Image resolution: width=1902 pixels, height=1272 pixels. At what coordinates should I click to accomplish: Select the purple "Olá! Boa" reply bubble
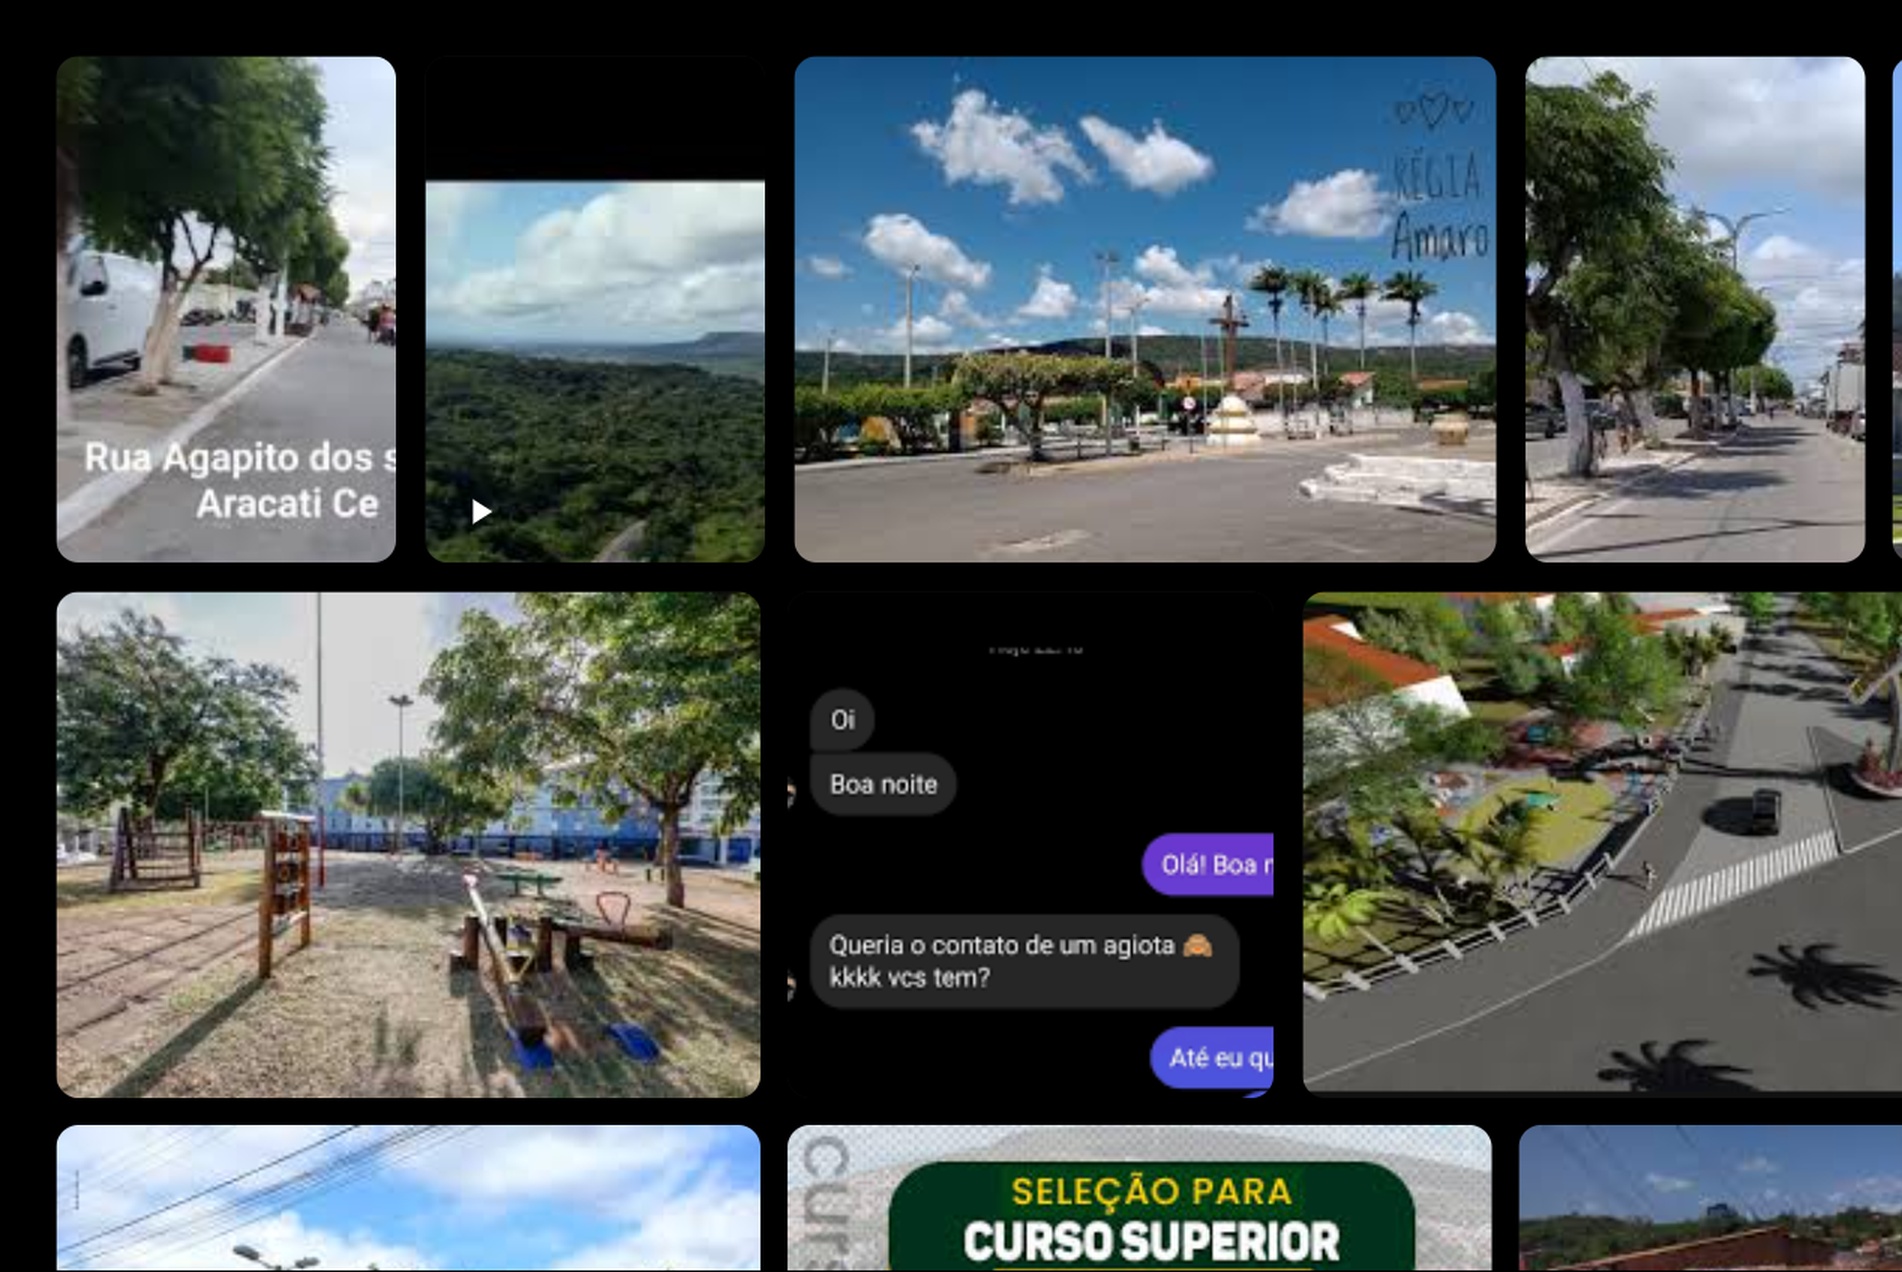(1210, 865)
